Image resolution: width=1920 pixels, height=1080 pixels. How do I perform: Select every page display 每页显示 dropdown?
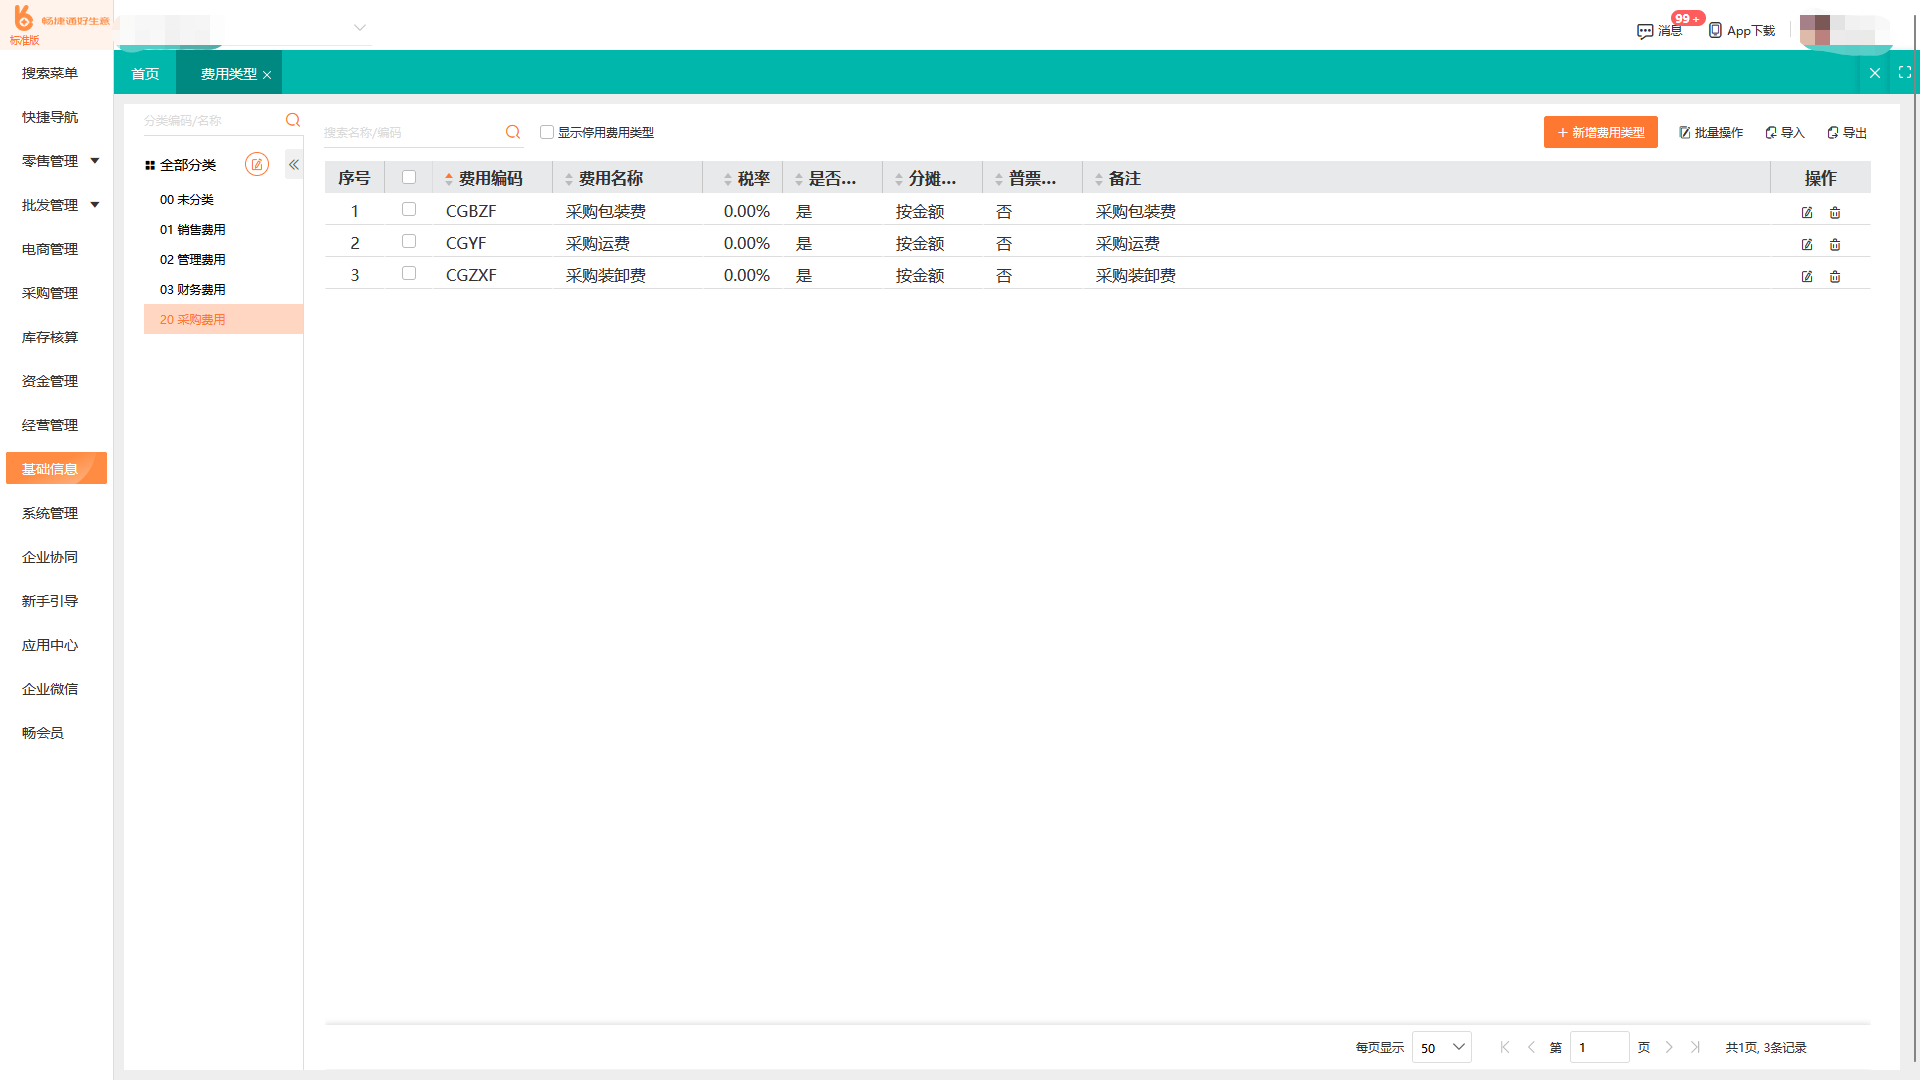tap(1439, 1047)
